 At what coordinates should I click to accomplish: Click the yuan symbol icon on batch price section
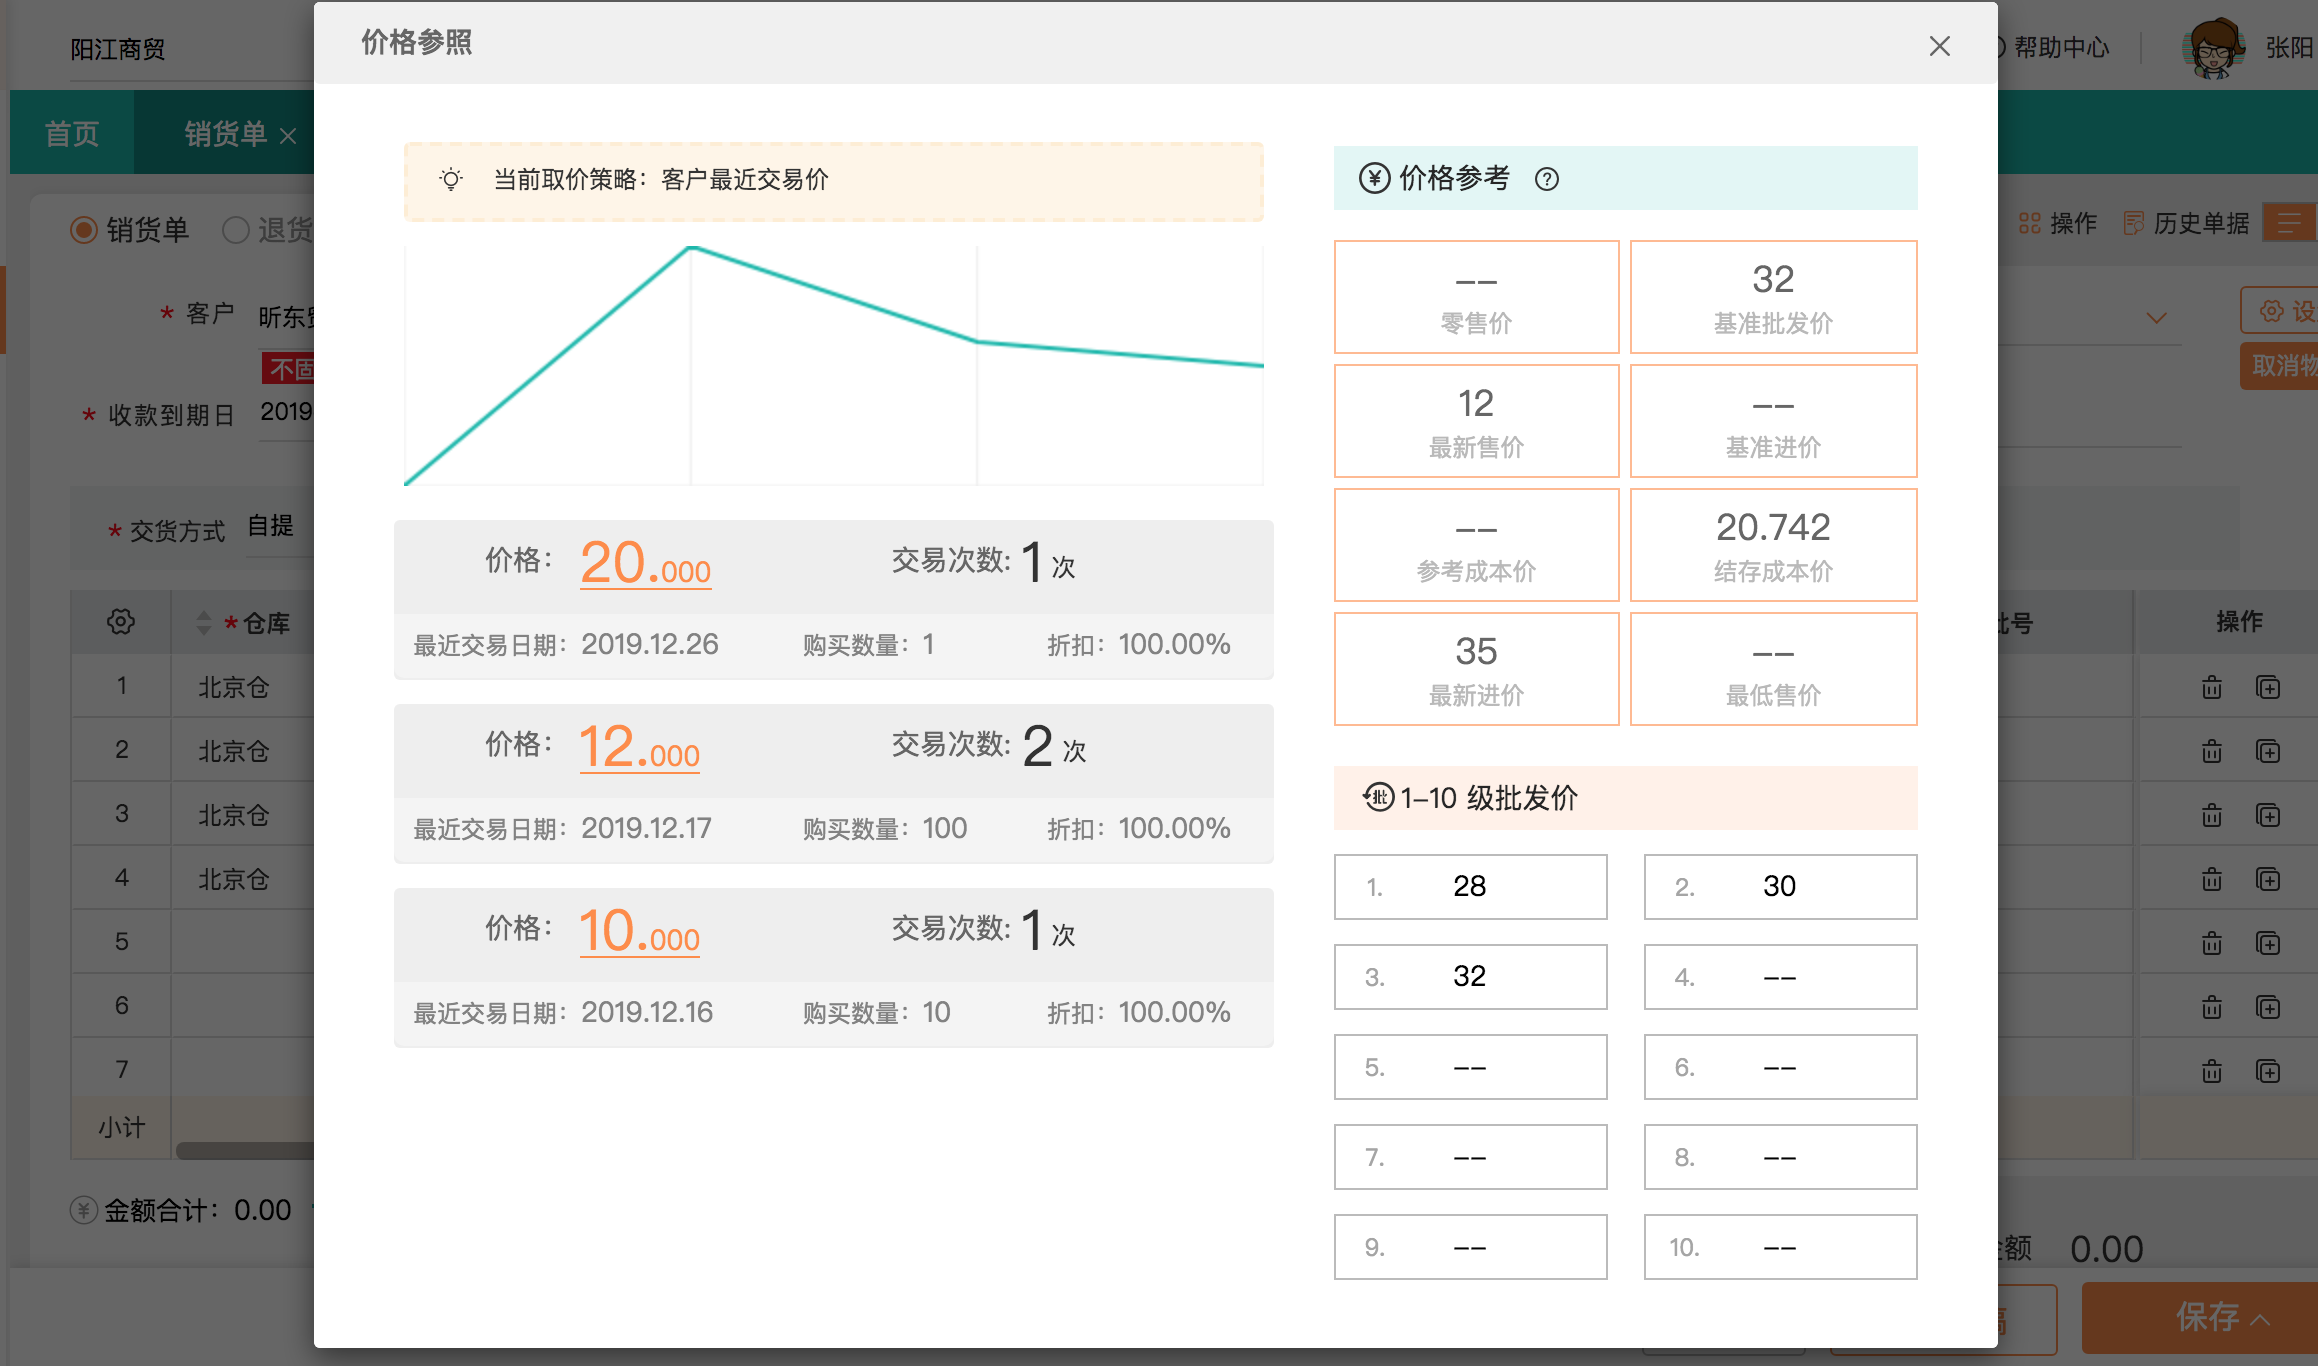pos(1370,179)
